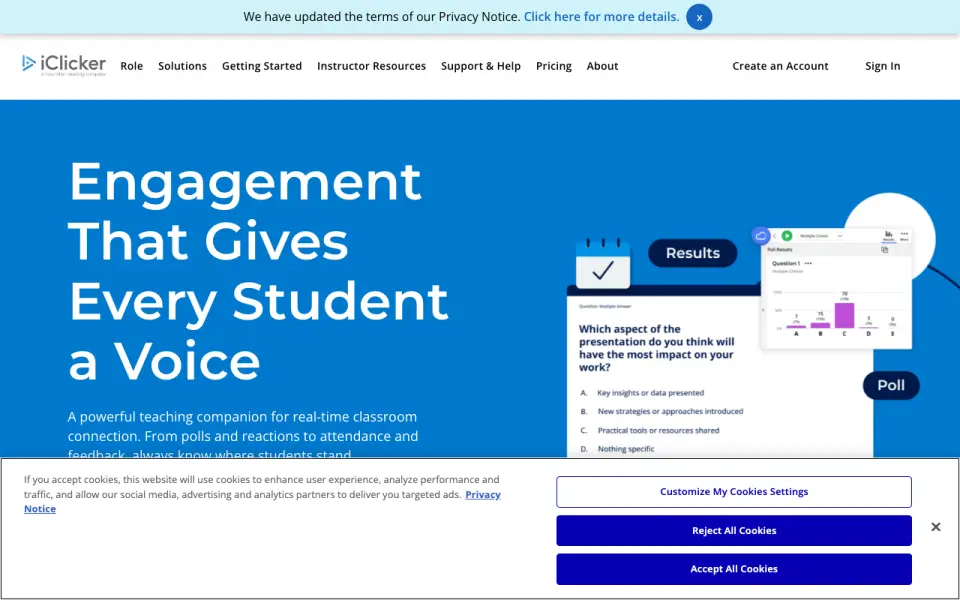Click 'A powerful teaching companion' description text
This screenshot has height=600, width=960.
(x=243, y=435)
